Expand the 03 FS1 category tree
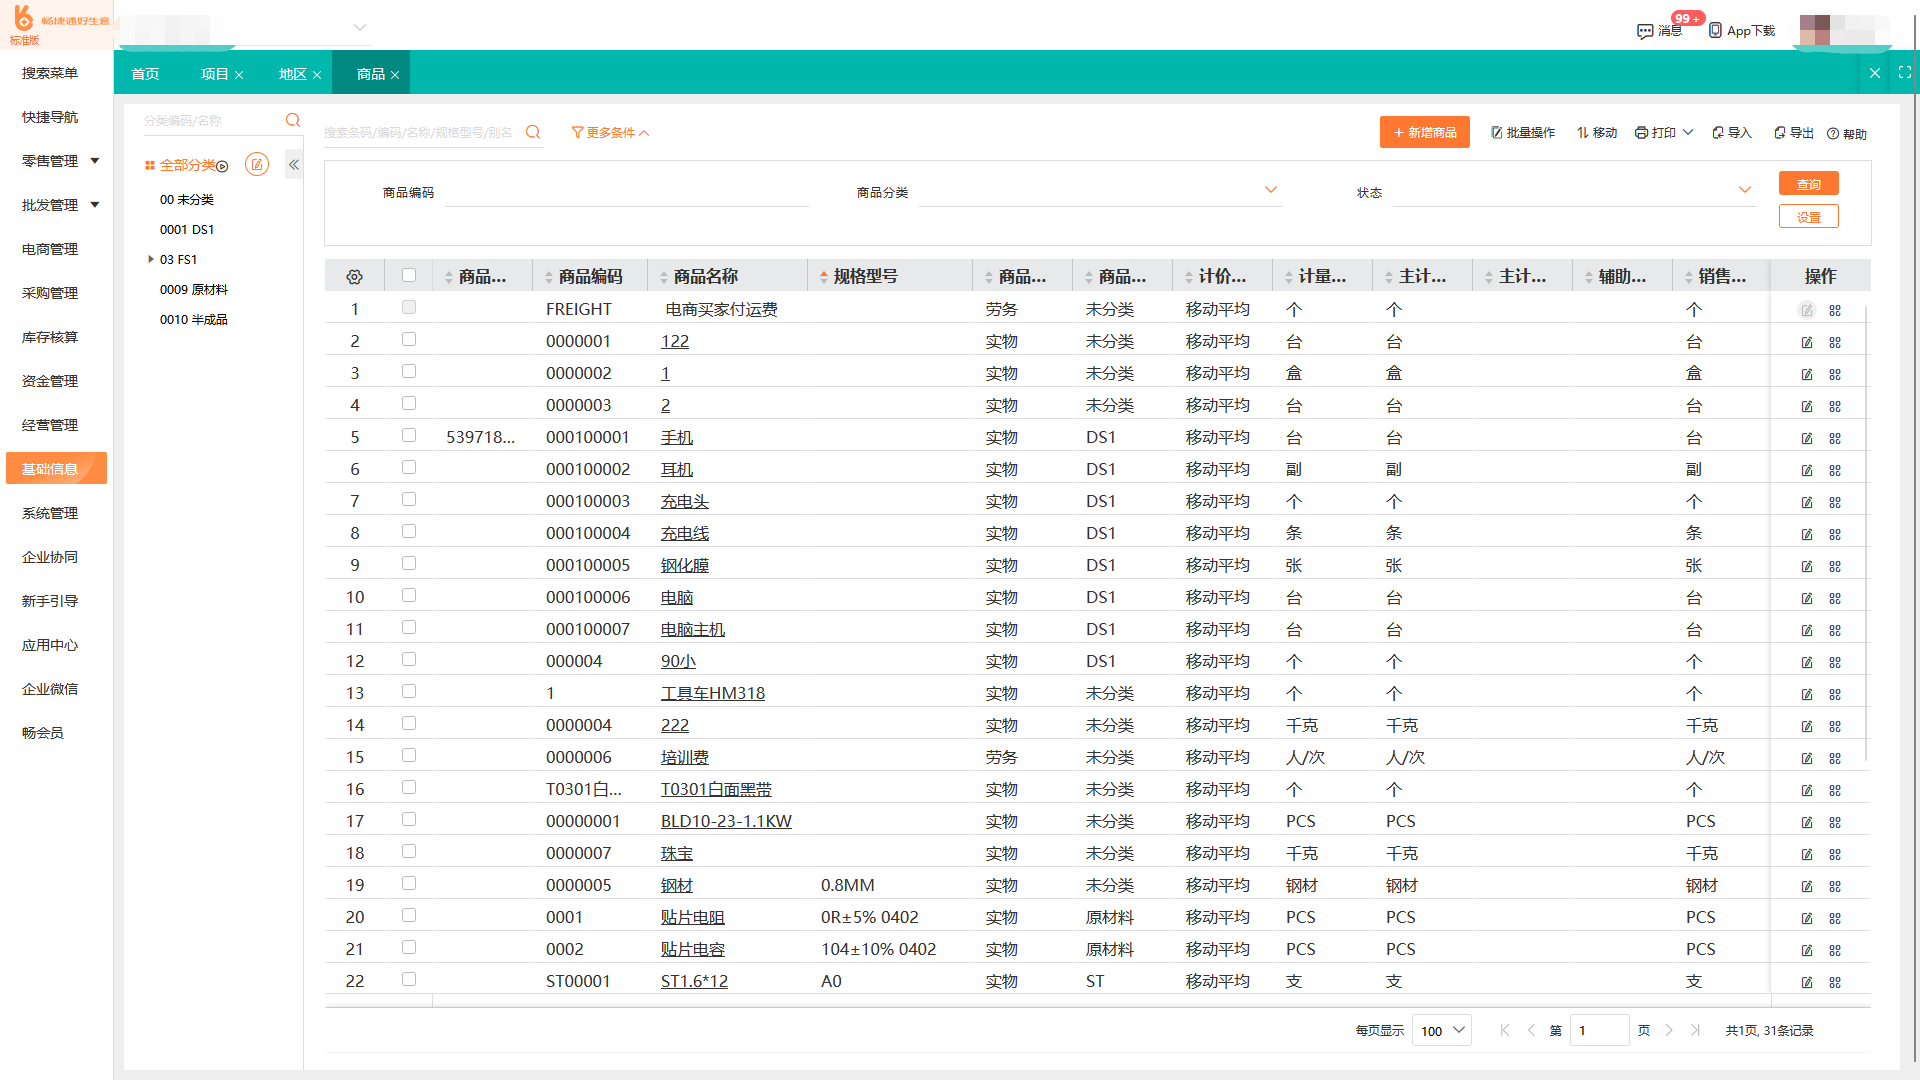1920x1080 pixels. point(148,258)
